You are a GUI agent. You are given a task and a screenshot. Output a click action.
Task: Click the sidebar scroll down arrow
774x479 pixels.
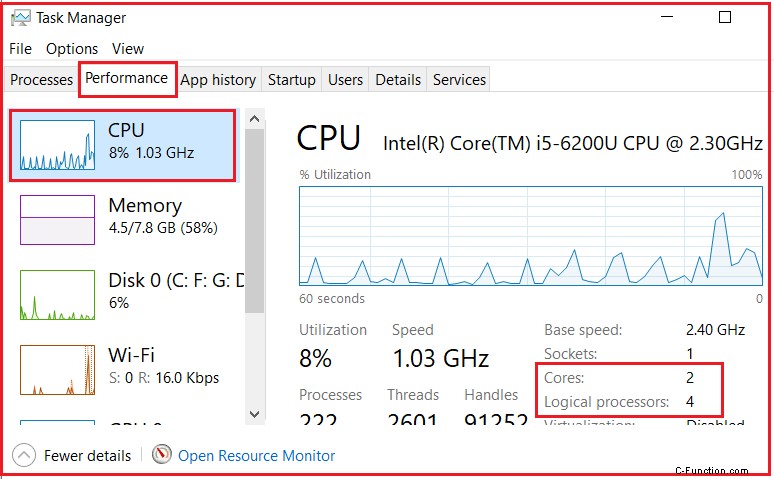tap(254, 411)
